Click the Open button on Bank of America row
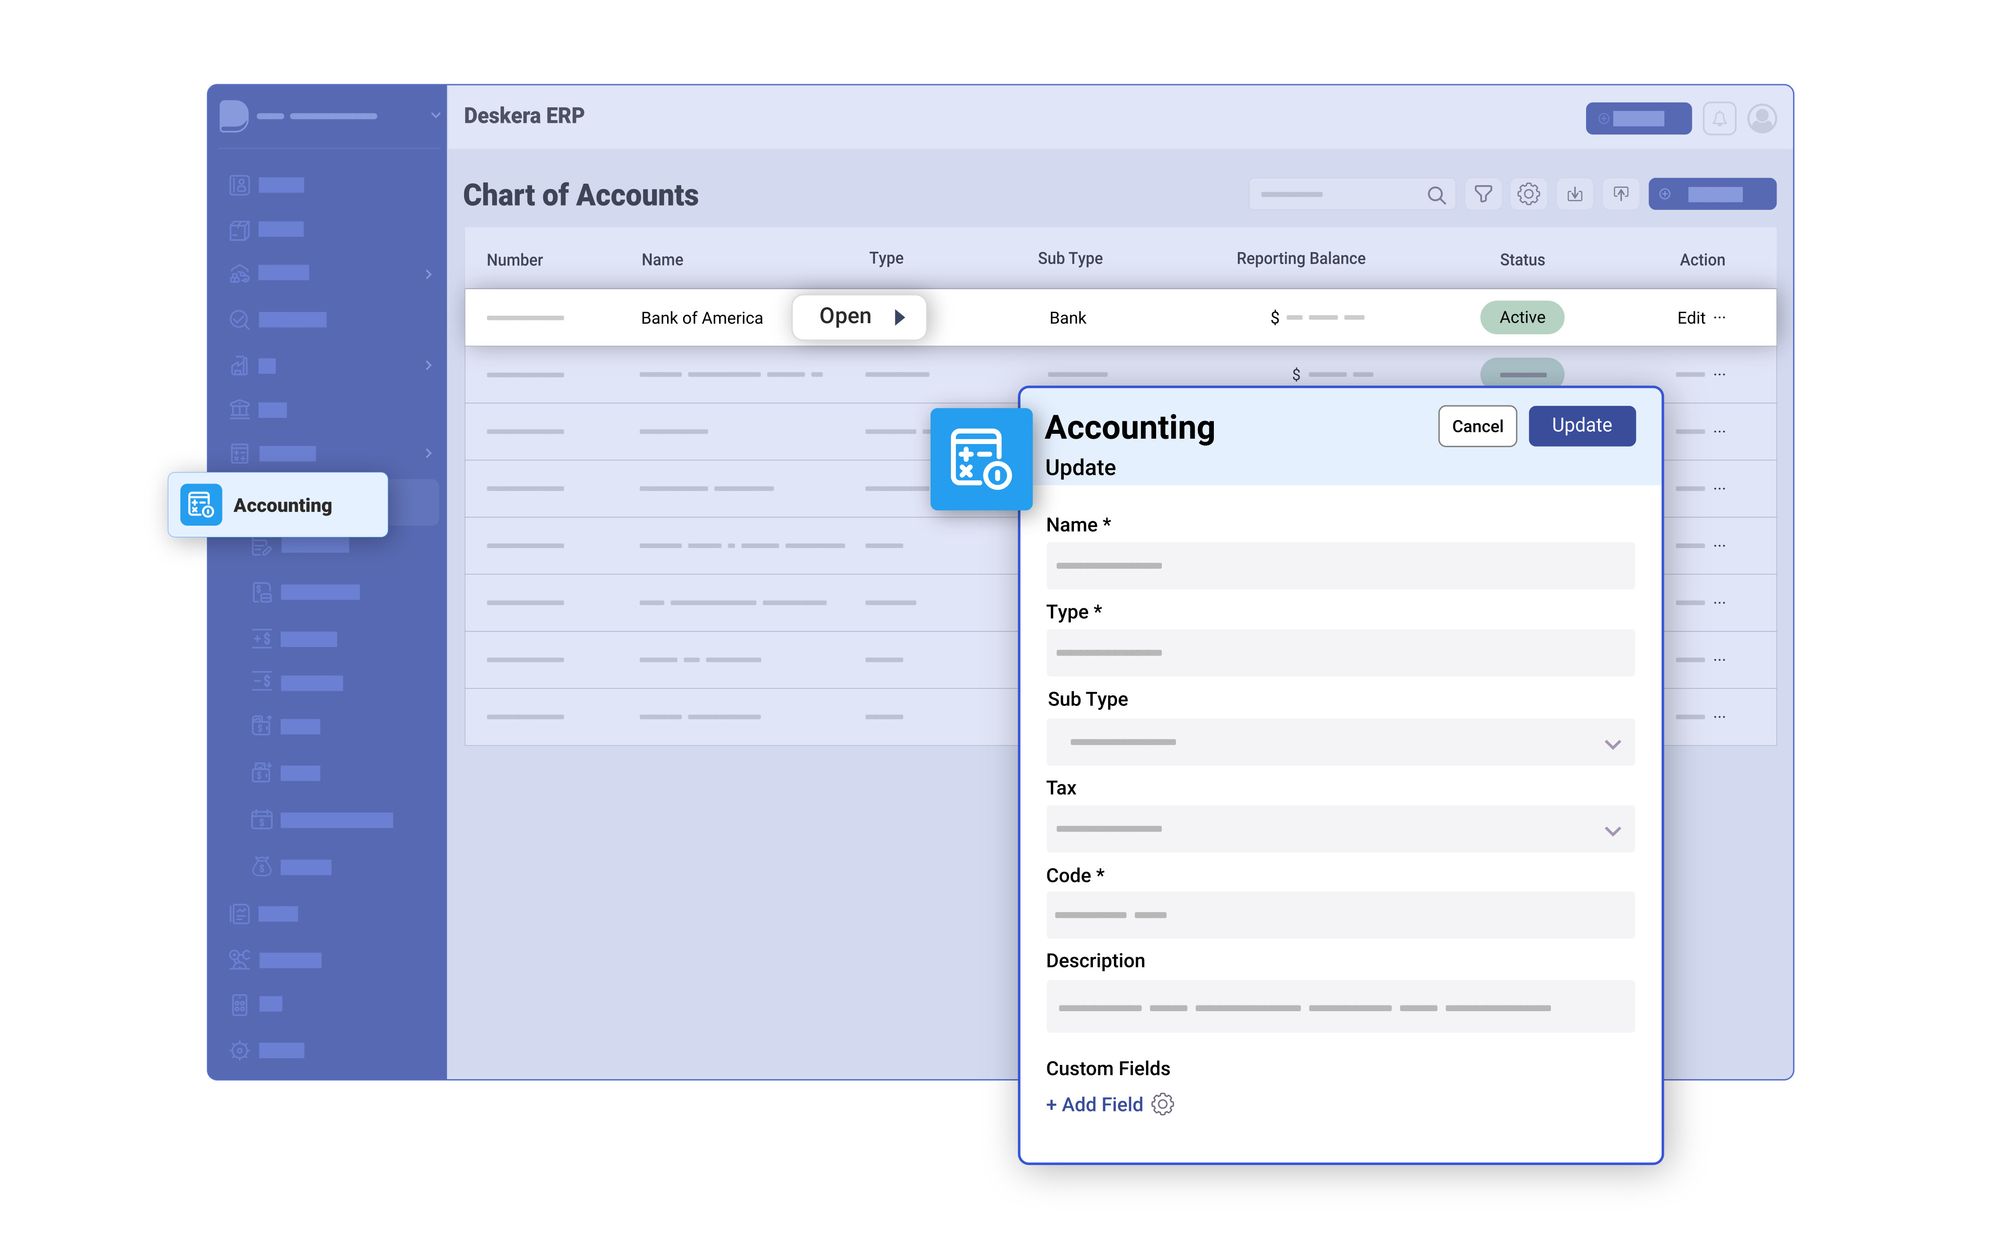 tap(860, 315)
